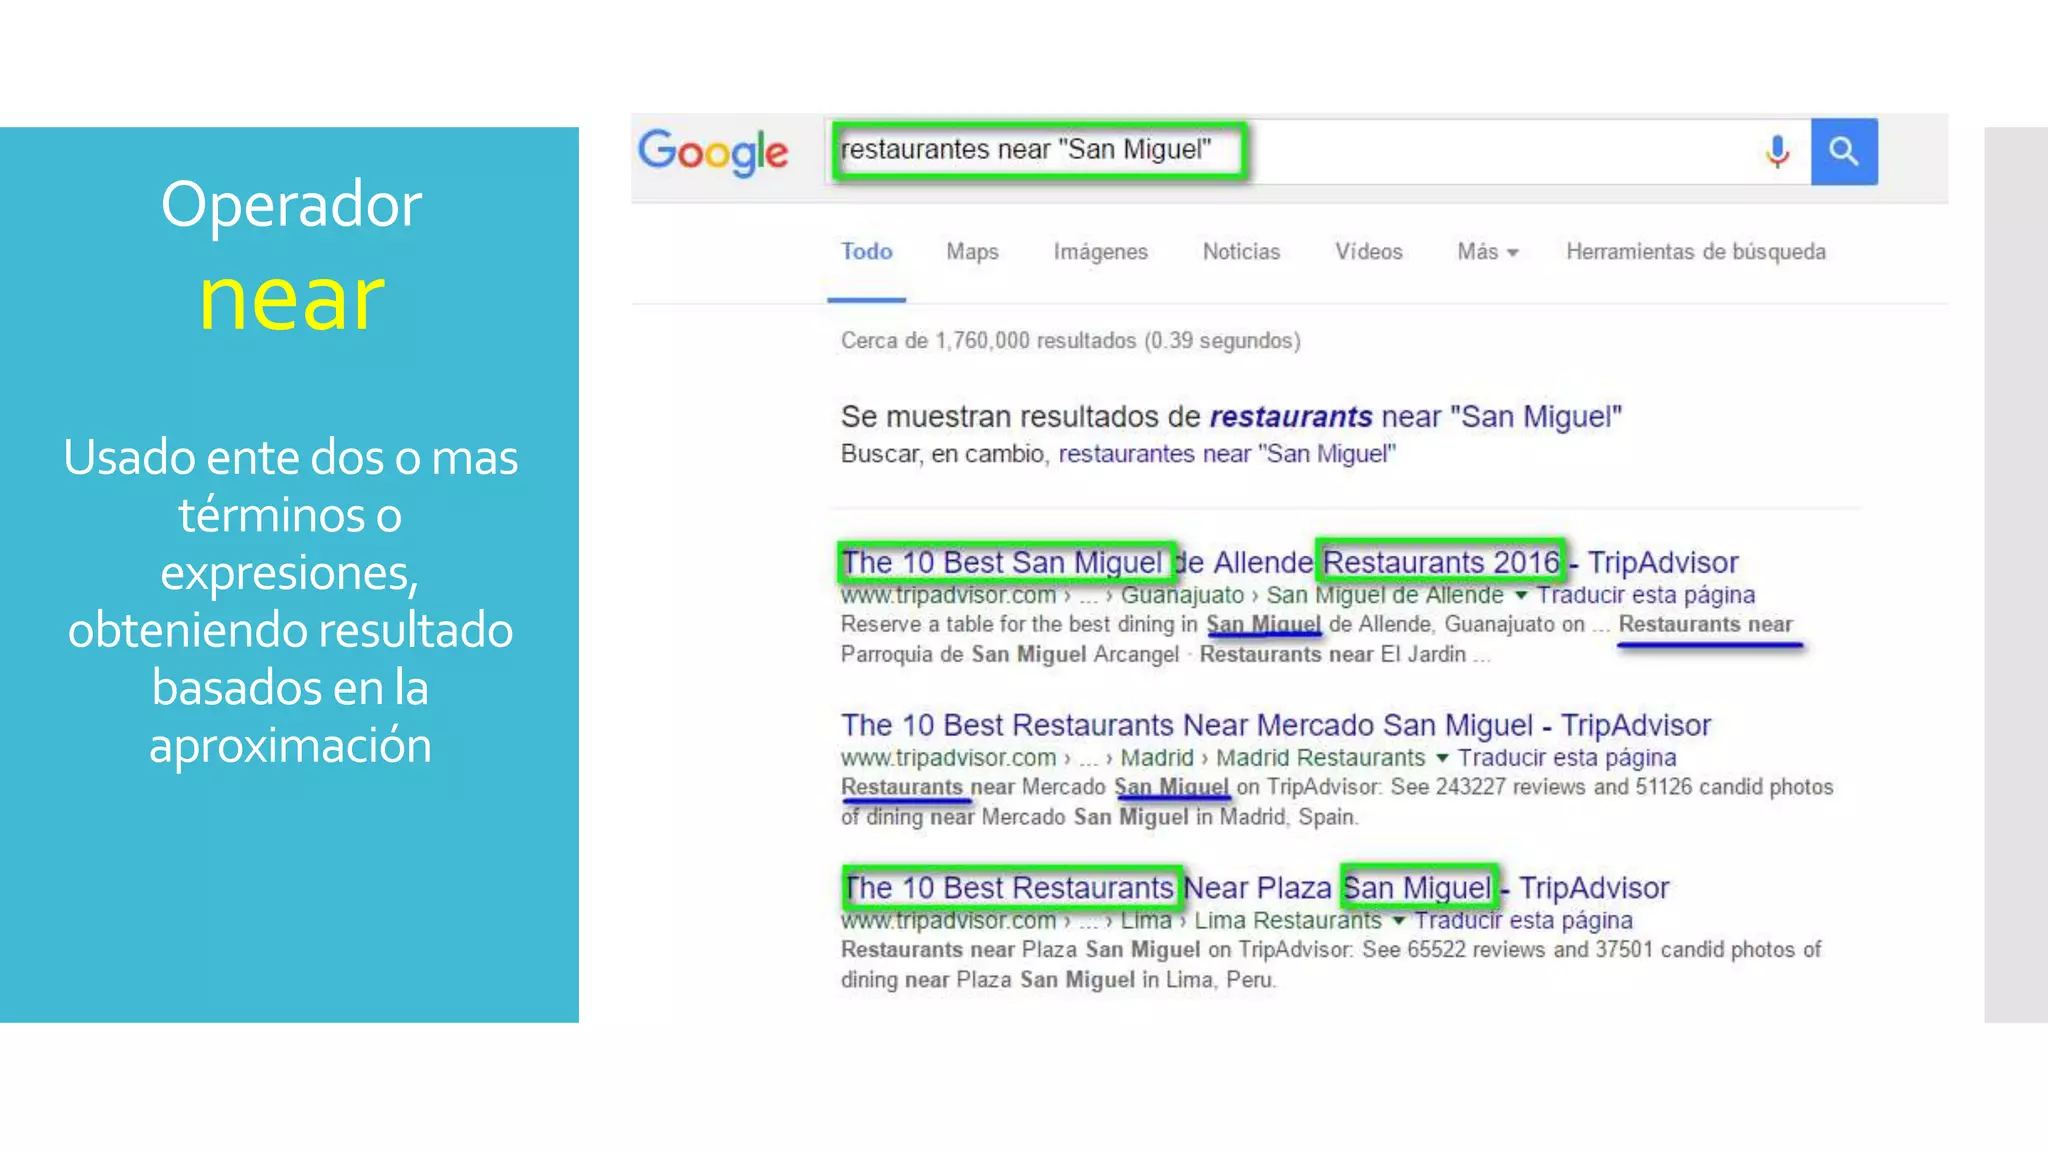Image resolution: width=2048 pixels, height=1152 pixels.
Task: Click the suggested restaurants near "San Miguel" link
Action: coord(1415,417)
